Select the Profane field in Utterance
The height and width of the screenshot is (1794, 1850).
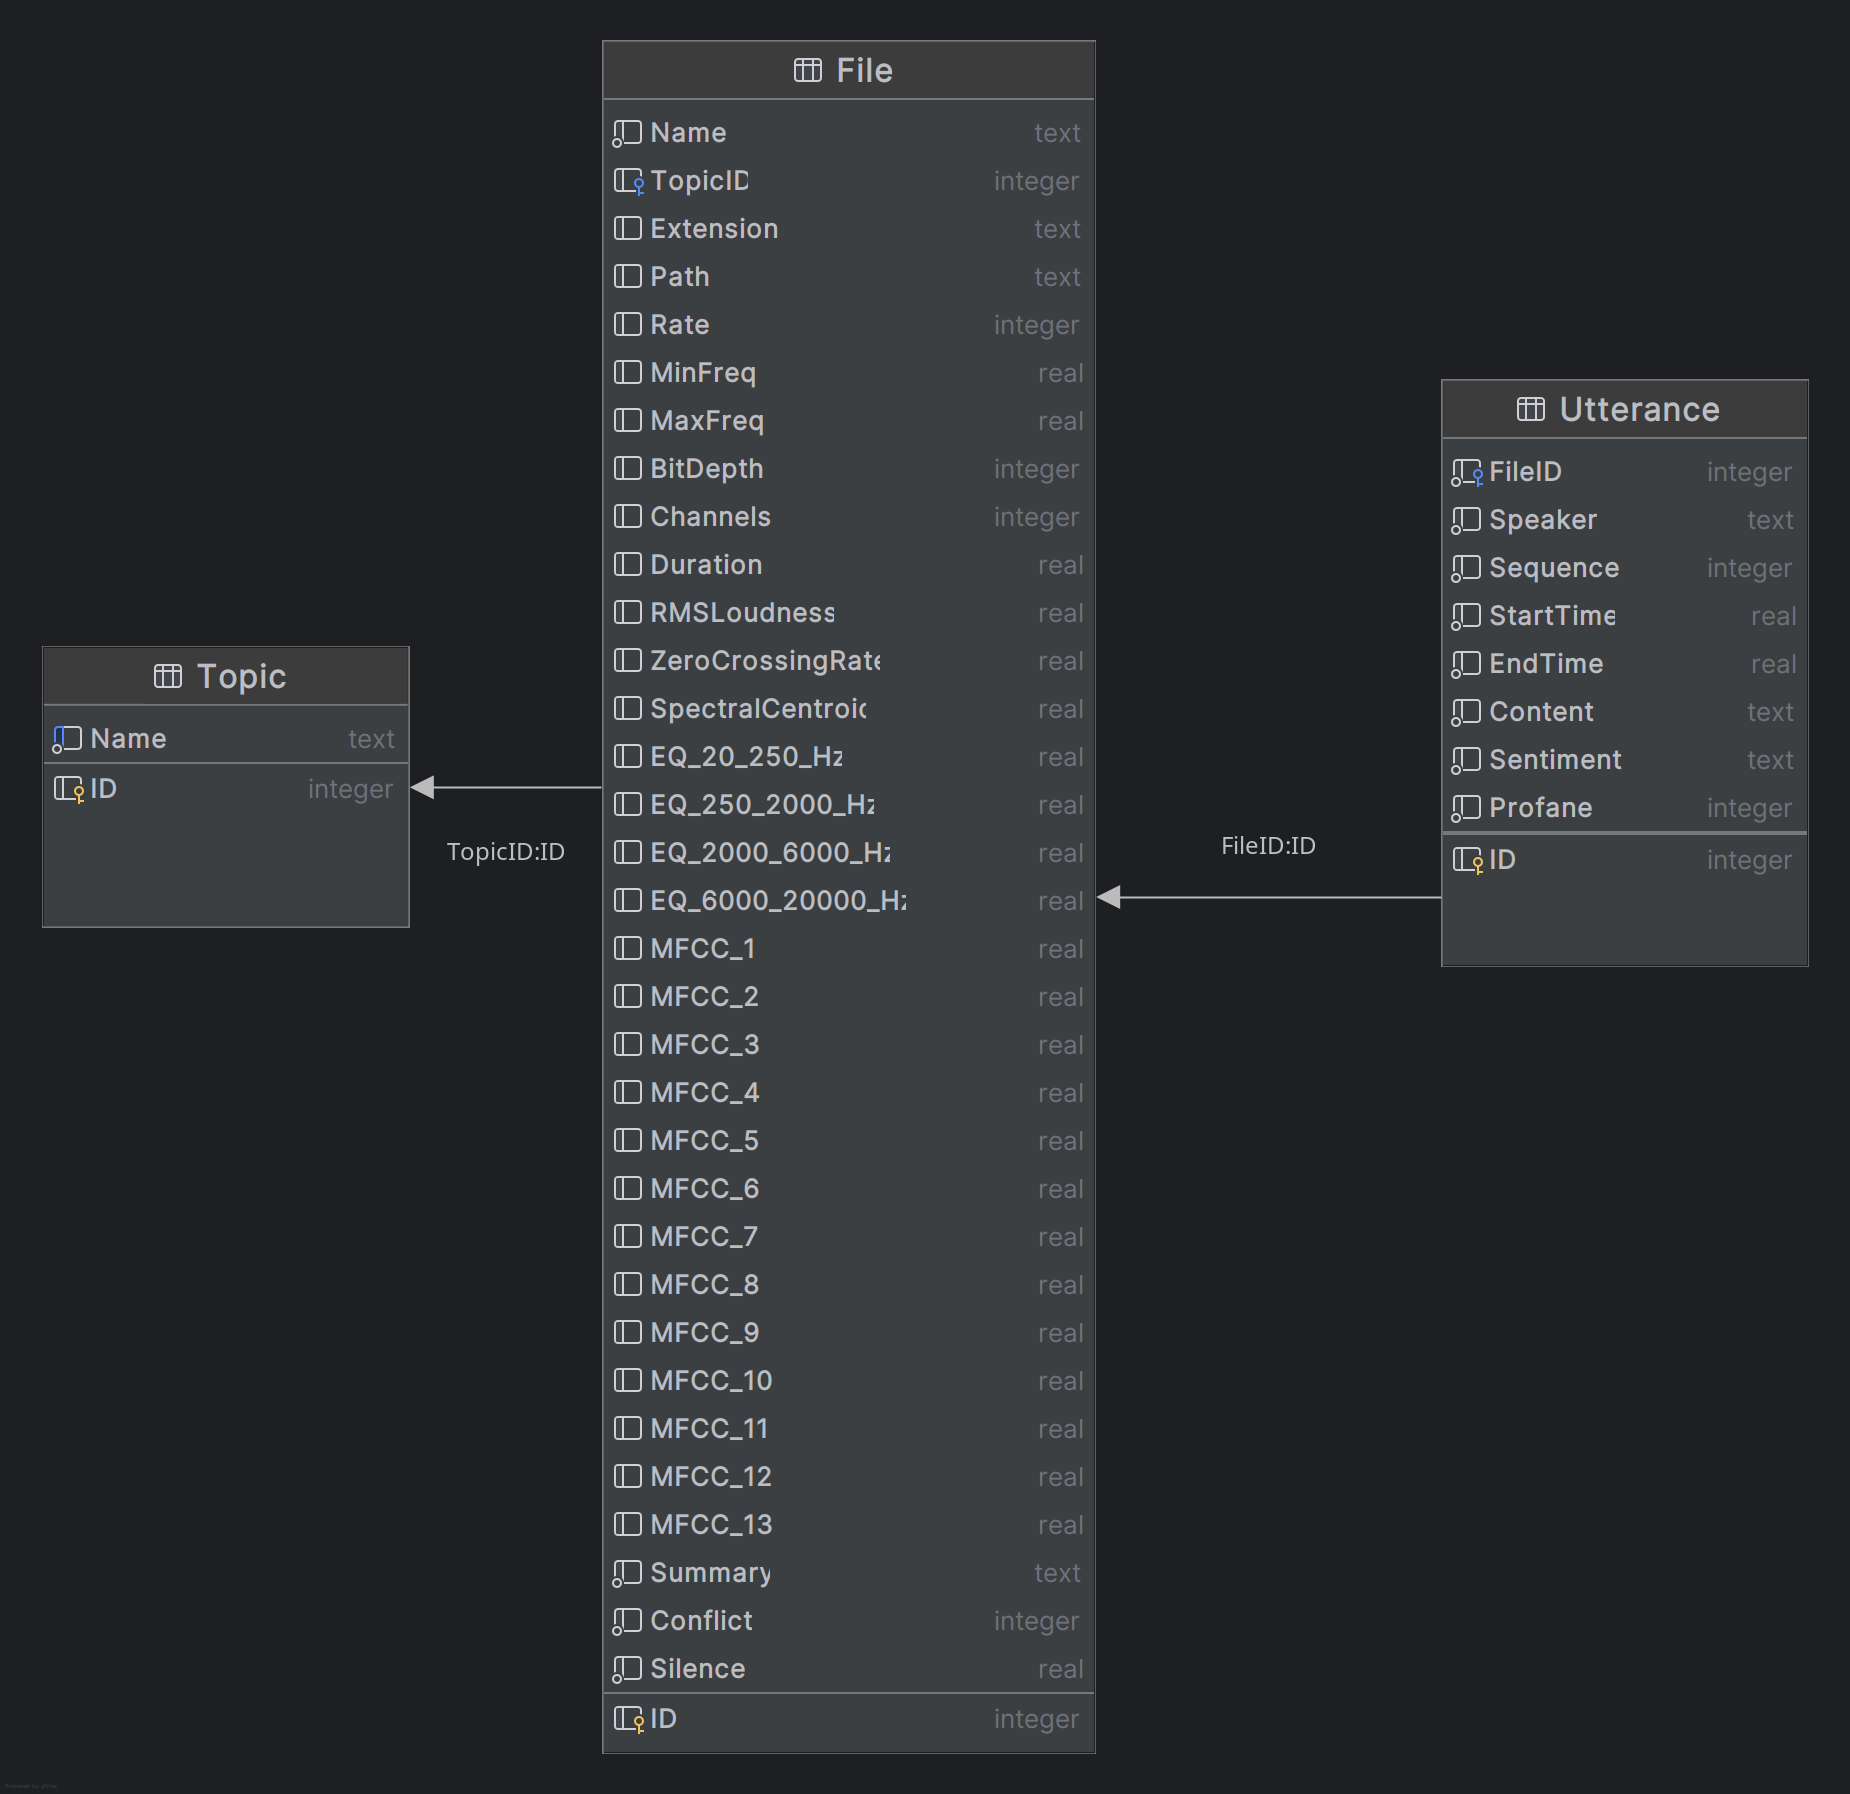(1540, 808)
